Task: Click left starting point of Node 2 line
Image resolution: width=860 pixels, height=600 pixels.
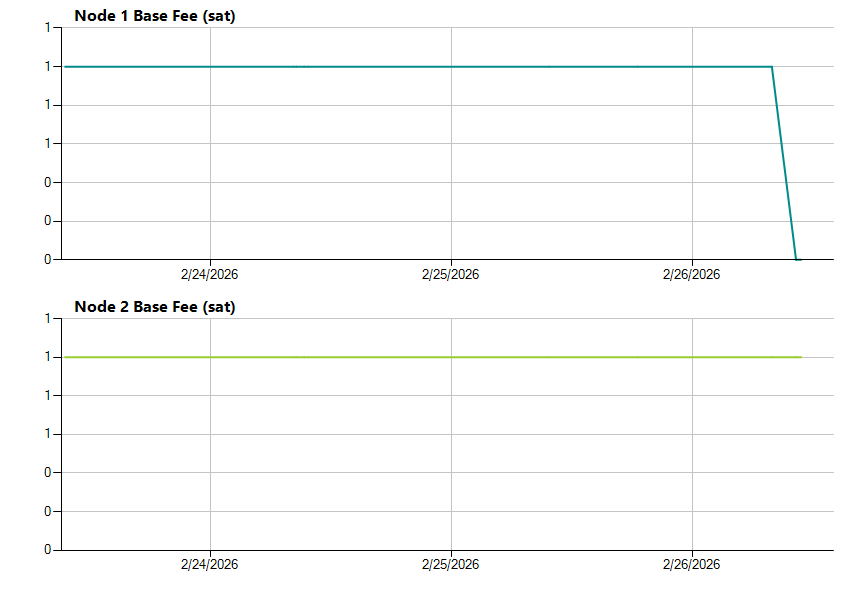Action: coord(64,357)
